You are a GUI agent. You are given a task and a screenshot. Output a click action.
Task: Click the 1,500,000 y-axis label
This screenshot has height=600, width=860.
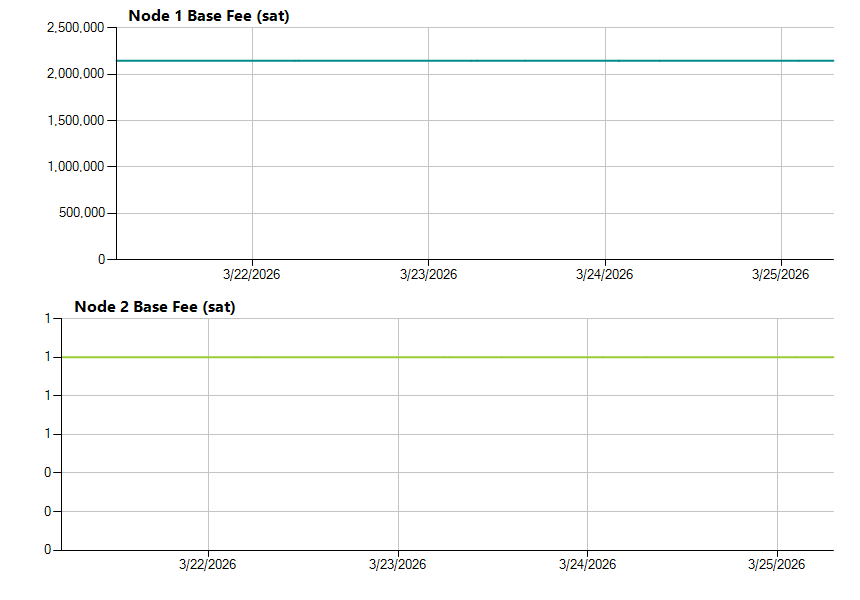(x=75, y=121)
